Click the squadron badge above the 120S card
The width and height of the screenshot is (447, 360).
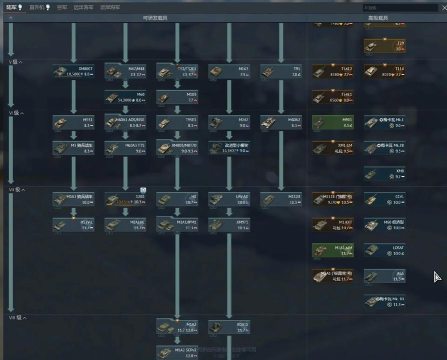click(143, 190)
